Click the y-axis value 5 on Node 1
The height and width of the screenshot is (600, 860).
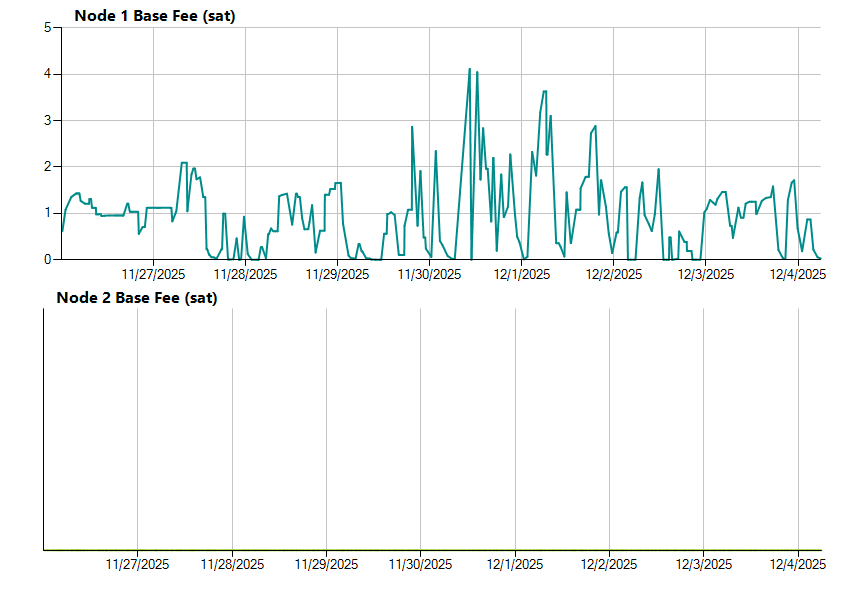[x=47, y=27]
